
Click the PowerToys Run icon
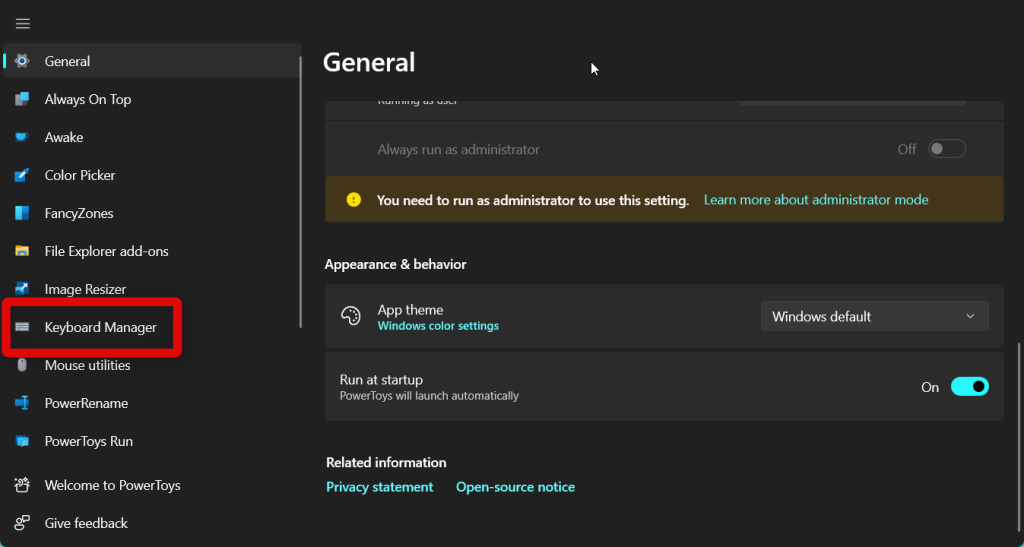coord(22,441)
